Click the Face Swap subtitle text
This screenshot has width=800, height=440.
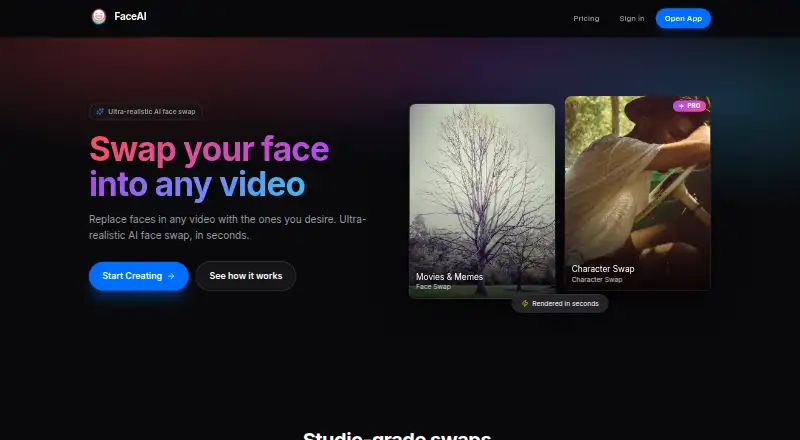point(433,287)
